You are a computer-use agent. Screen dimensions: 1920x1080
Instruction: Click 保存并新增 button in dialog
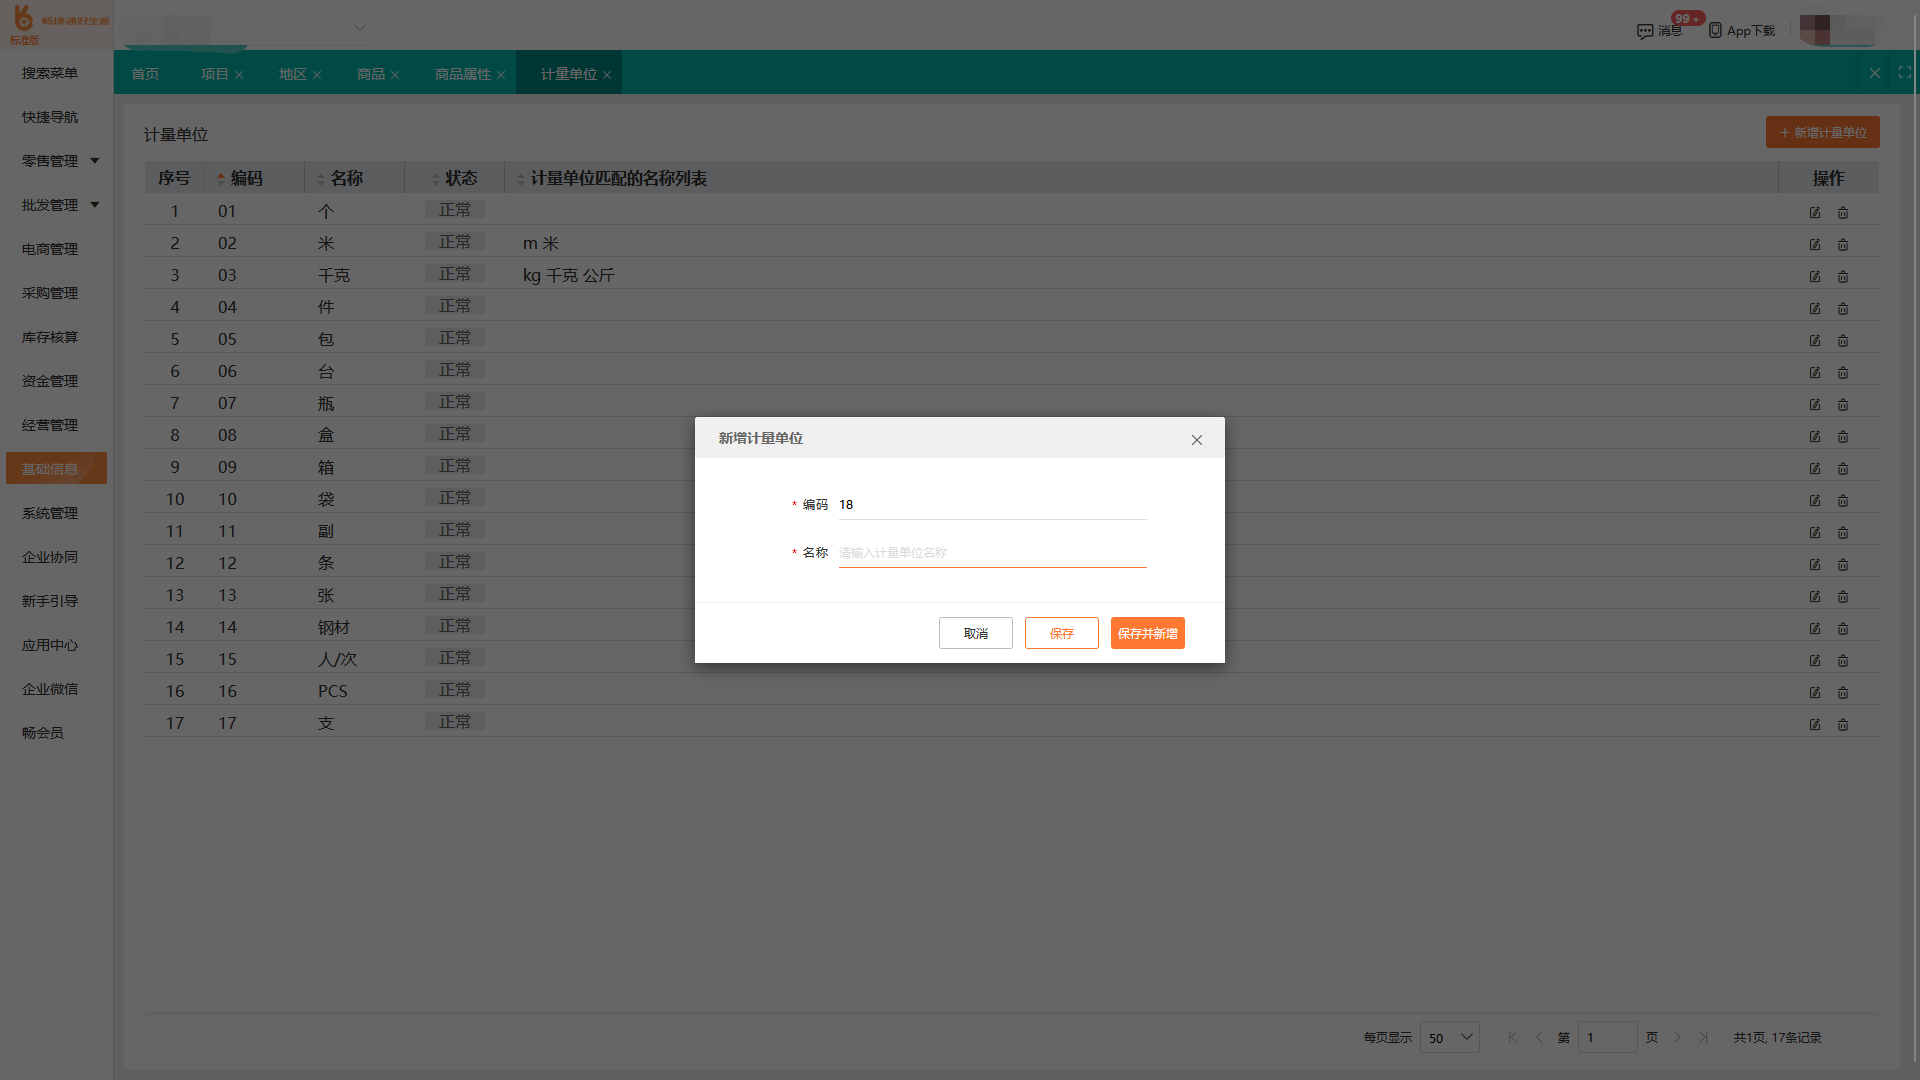coord(1147,633)
